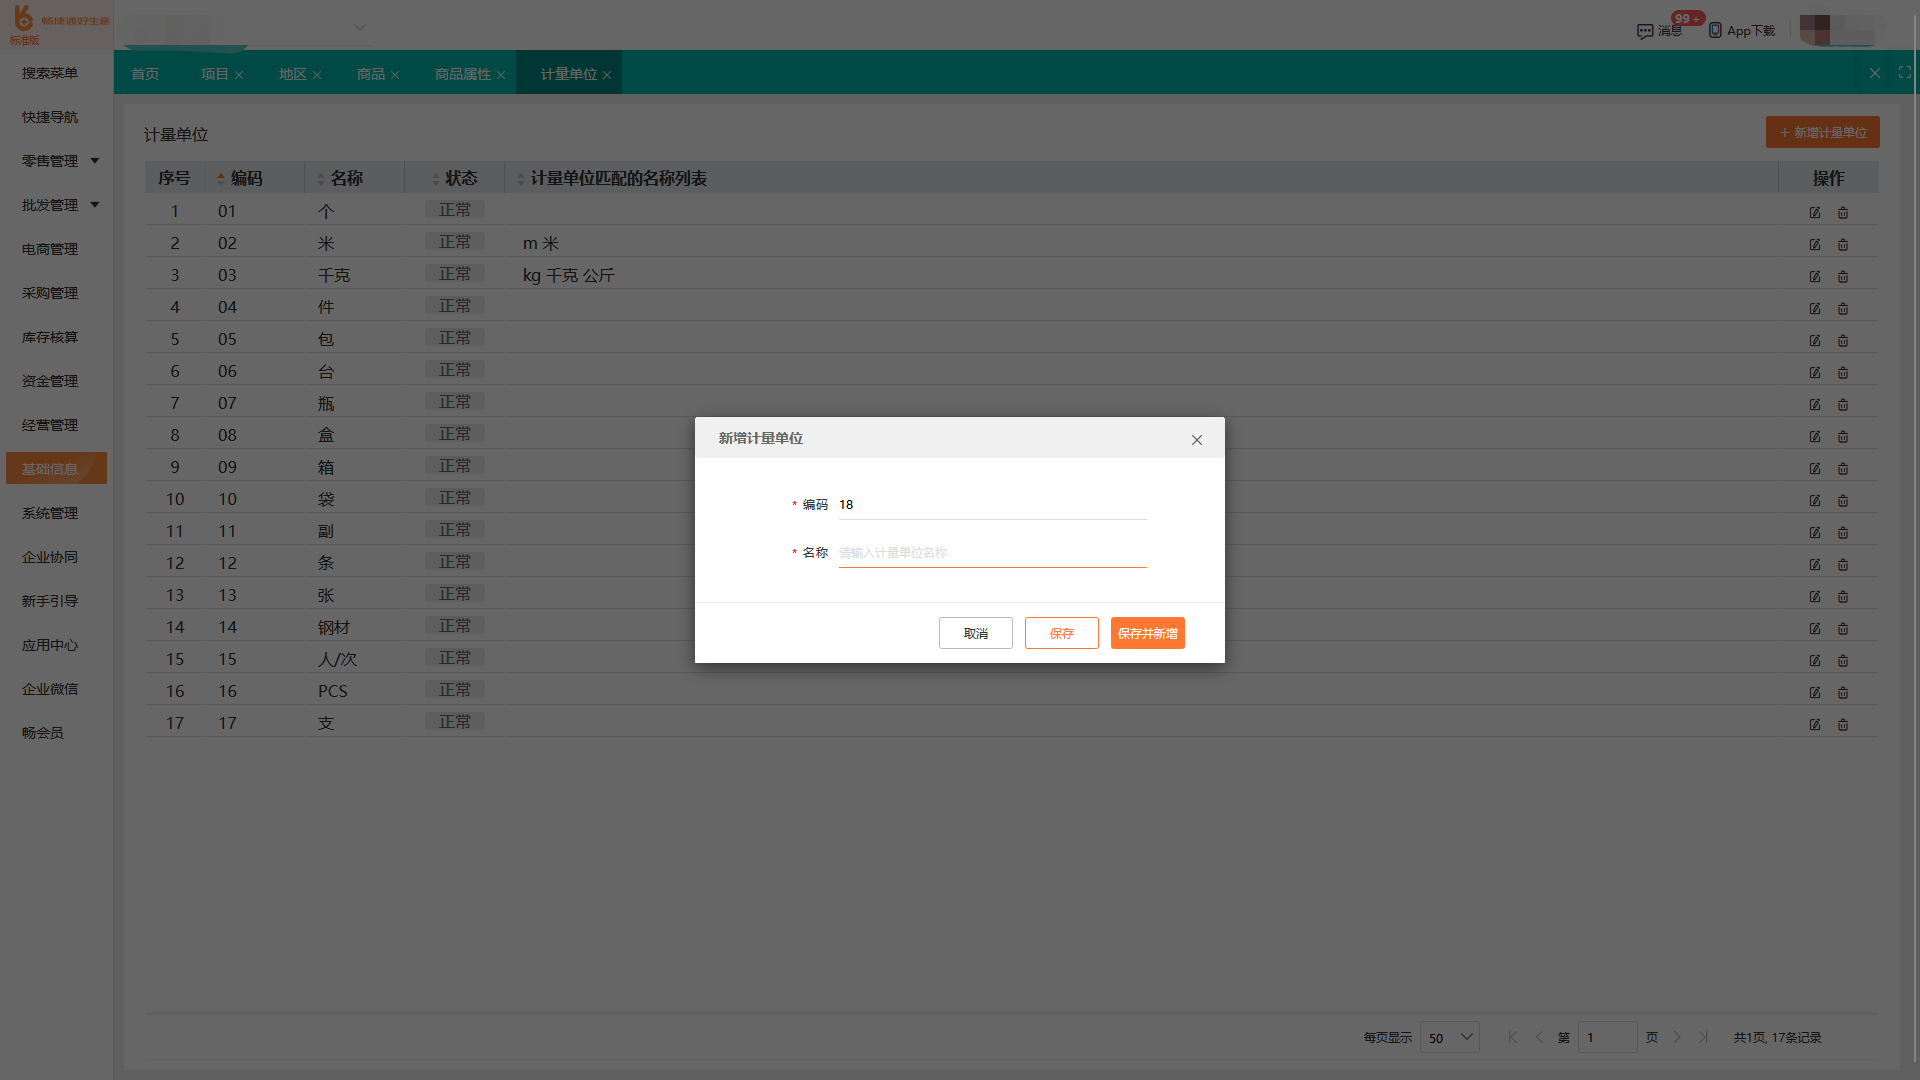Click the close dialog icon
The width and height of the screenshot is (1920, 1080).
coord(1197,440)
